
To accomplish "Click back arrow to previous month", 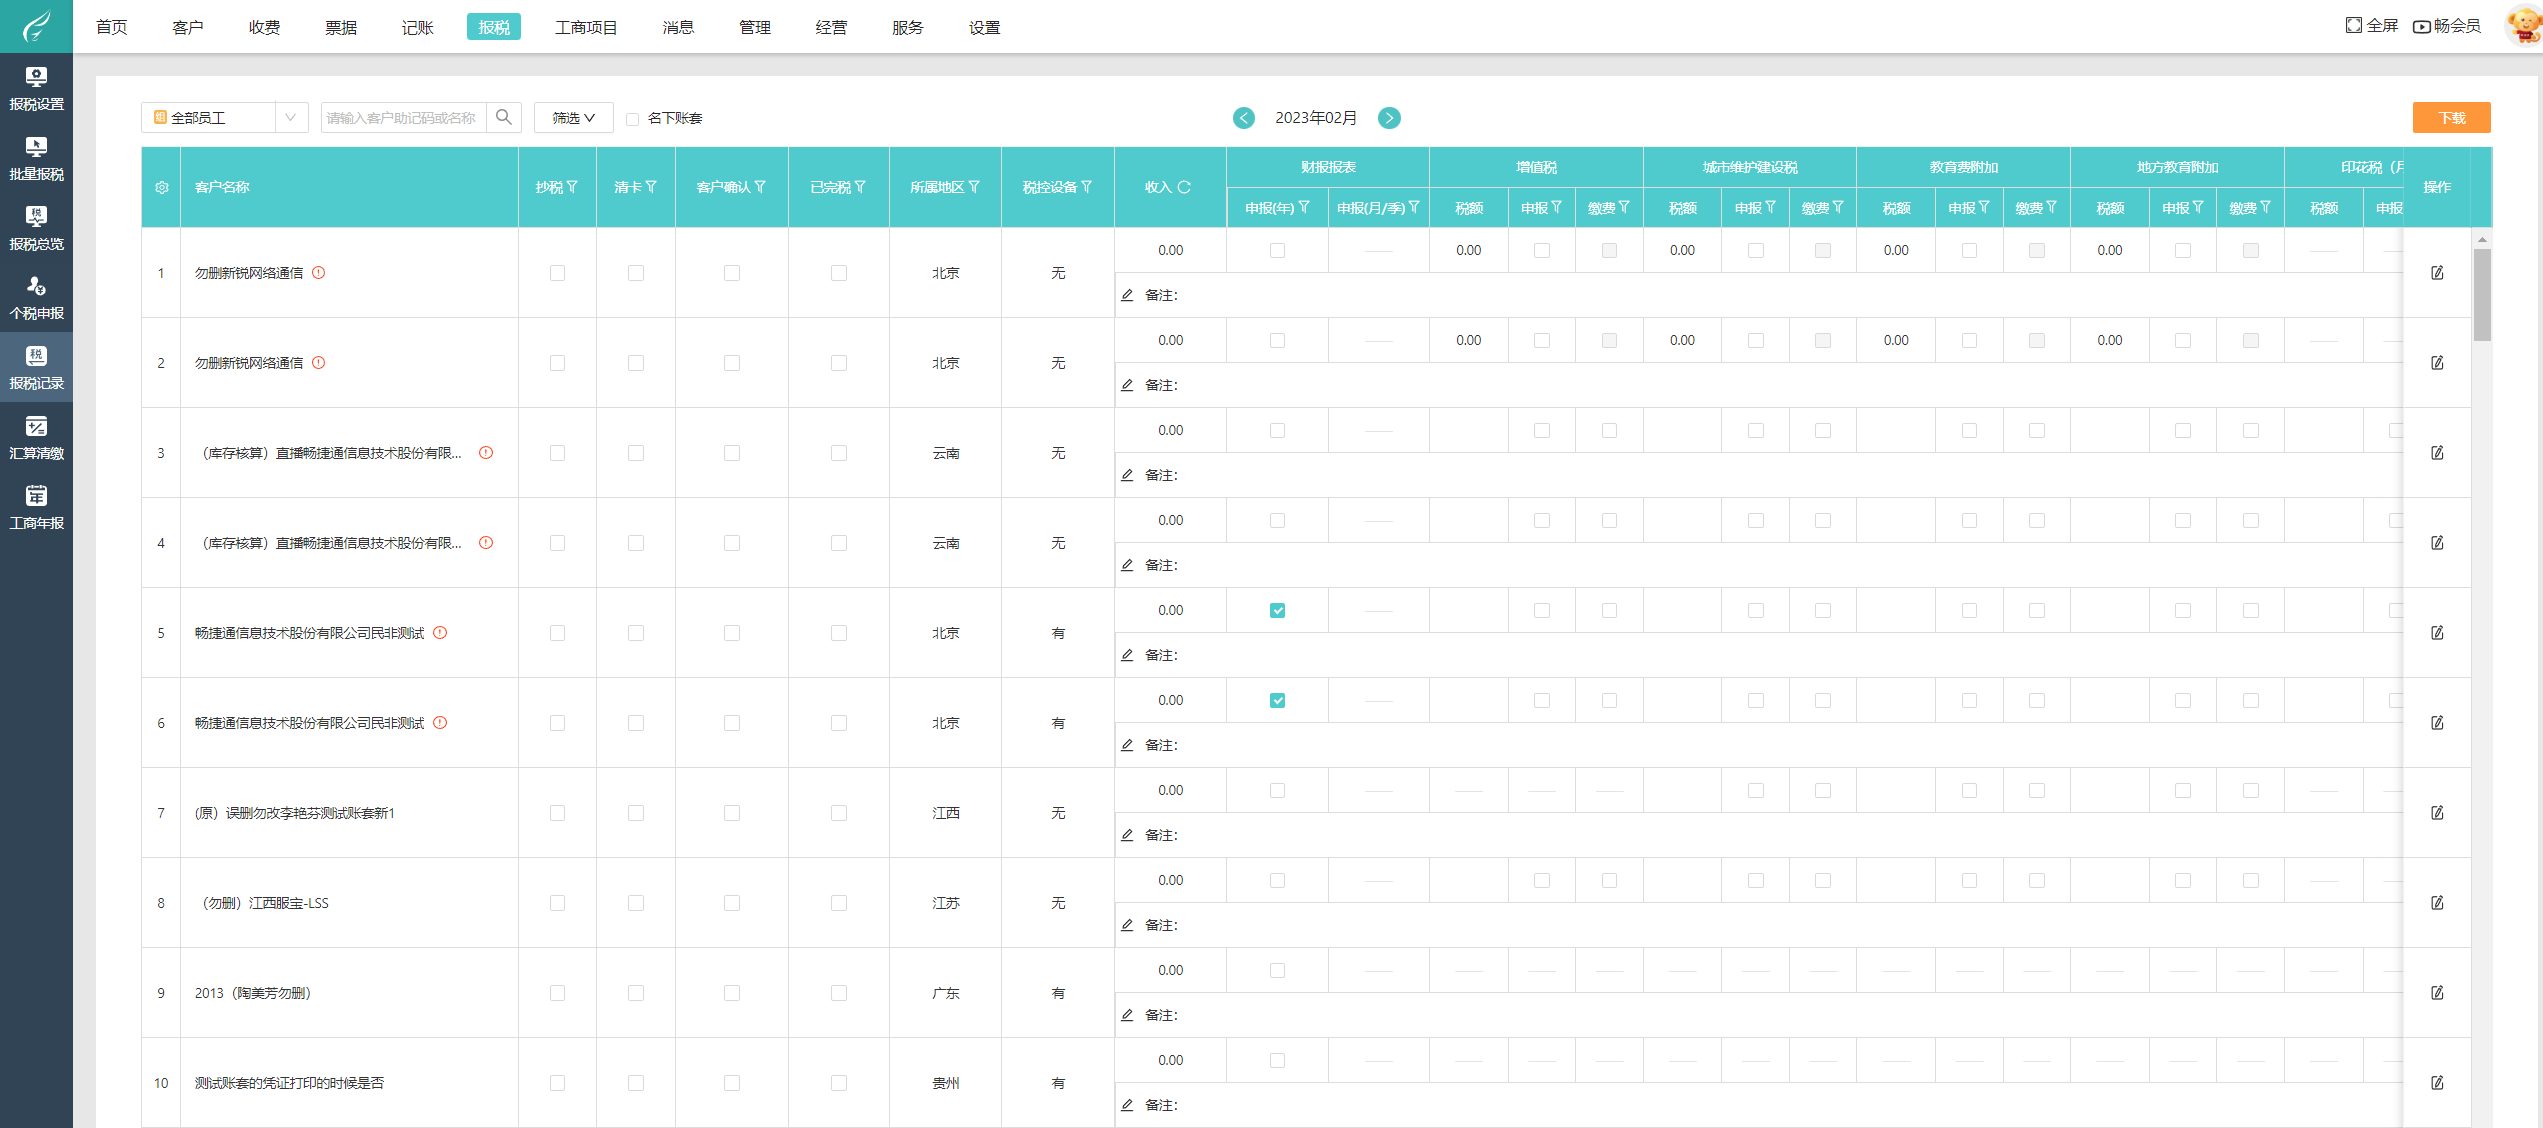I will [x=1241, y=117].
